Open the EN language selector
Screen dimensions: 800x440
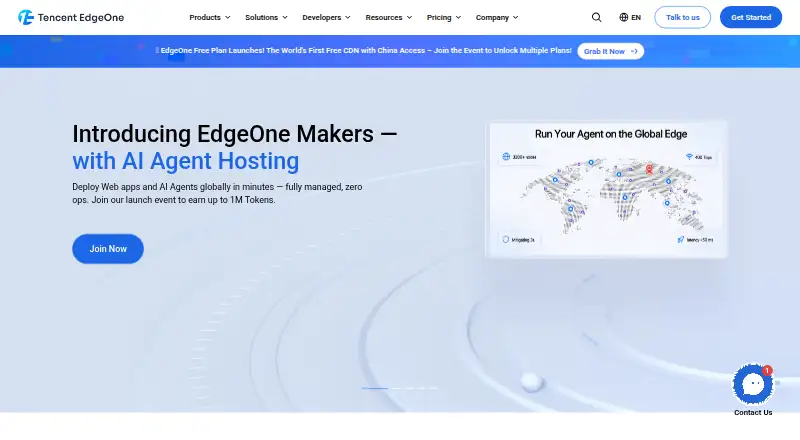[x=630, y=17]
